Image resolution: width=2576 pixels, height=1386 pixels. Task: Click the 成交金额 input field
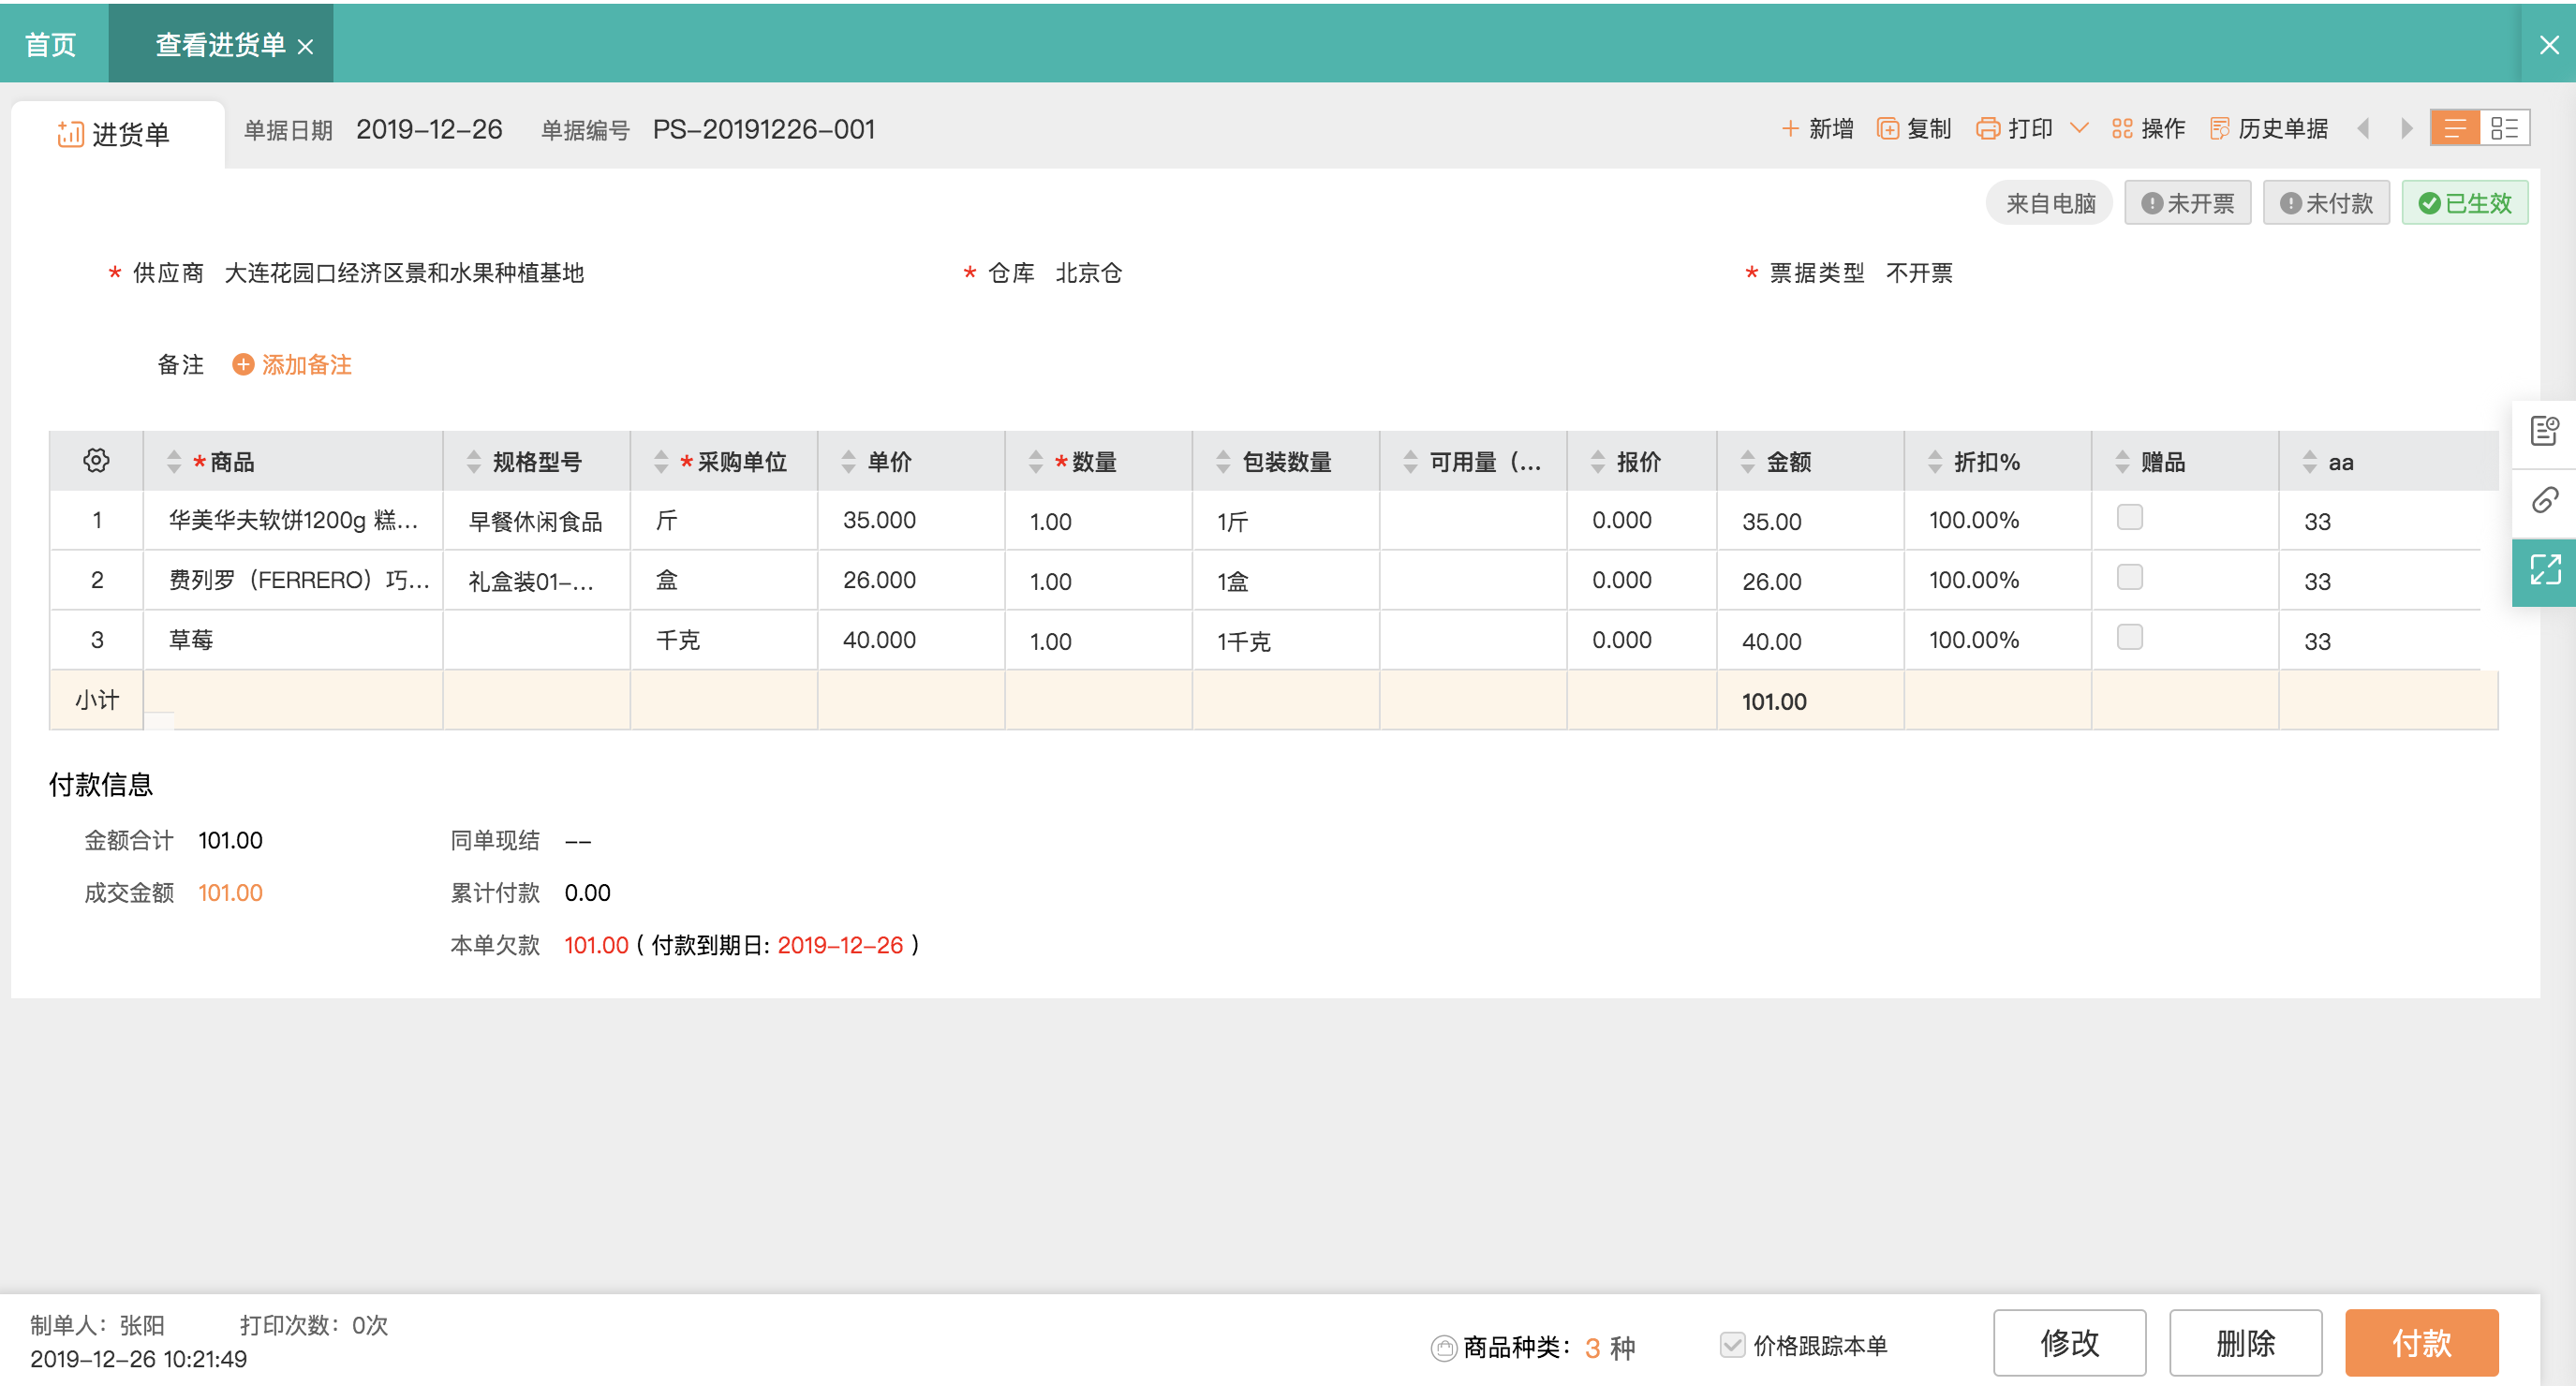pos(234,891)
